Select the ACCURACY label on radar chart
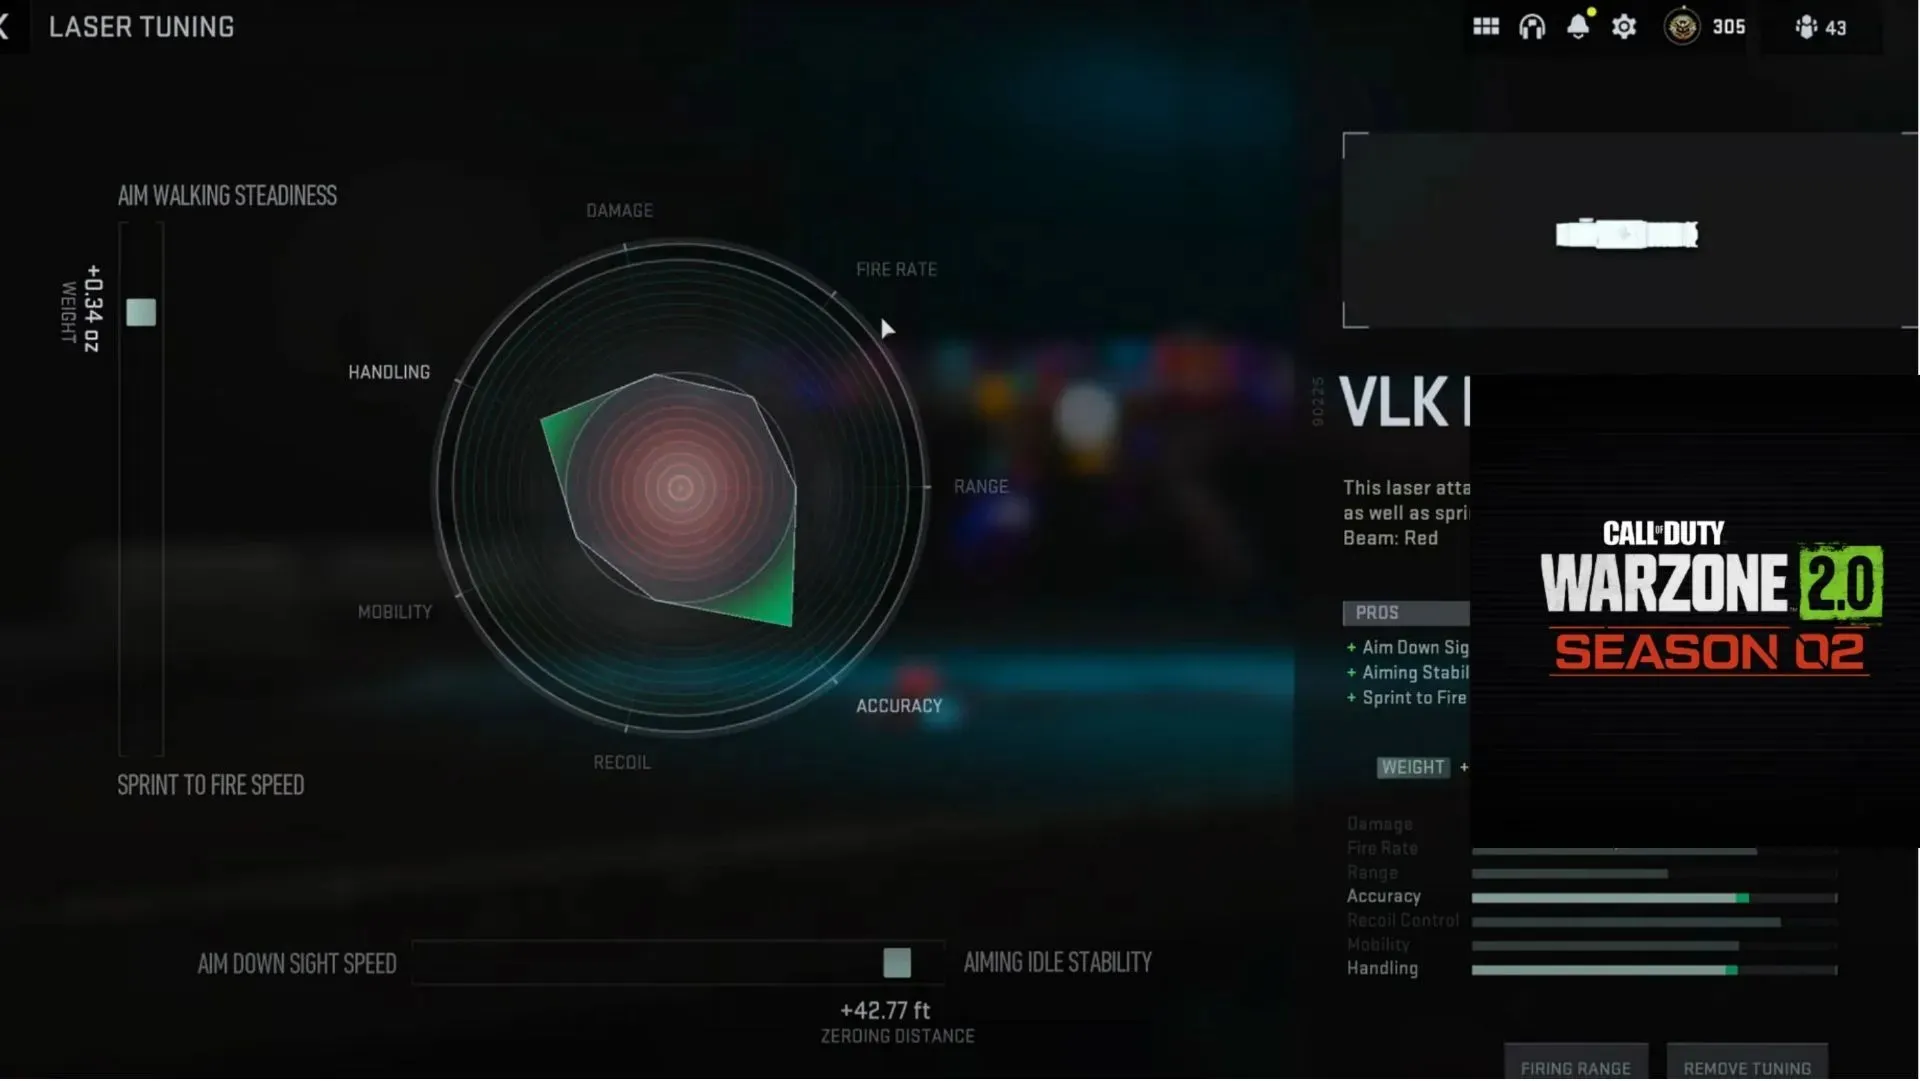Viewport: 1920px width, 1081px height. point(898,704)
